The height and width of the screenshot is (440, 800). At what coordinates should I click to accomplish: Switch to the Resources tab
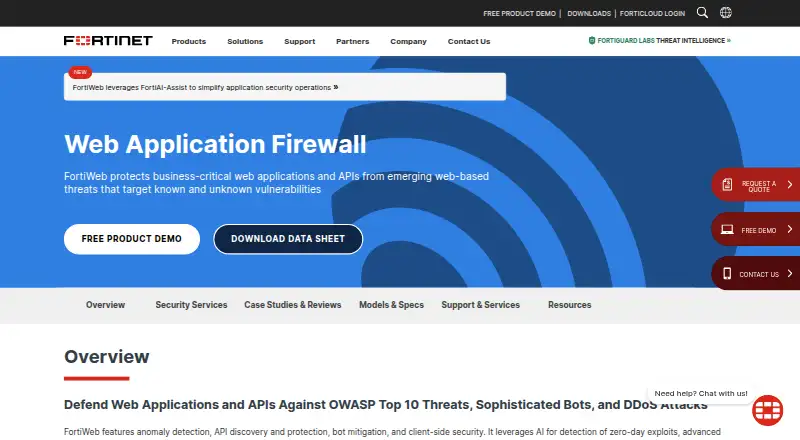tap(569, 305)
